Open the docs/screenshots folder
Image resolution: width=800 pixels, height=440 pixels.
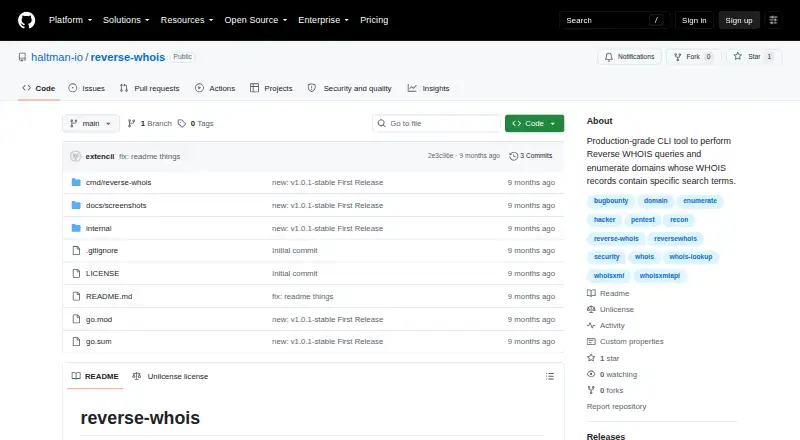116,205
